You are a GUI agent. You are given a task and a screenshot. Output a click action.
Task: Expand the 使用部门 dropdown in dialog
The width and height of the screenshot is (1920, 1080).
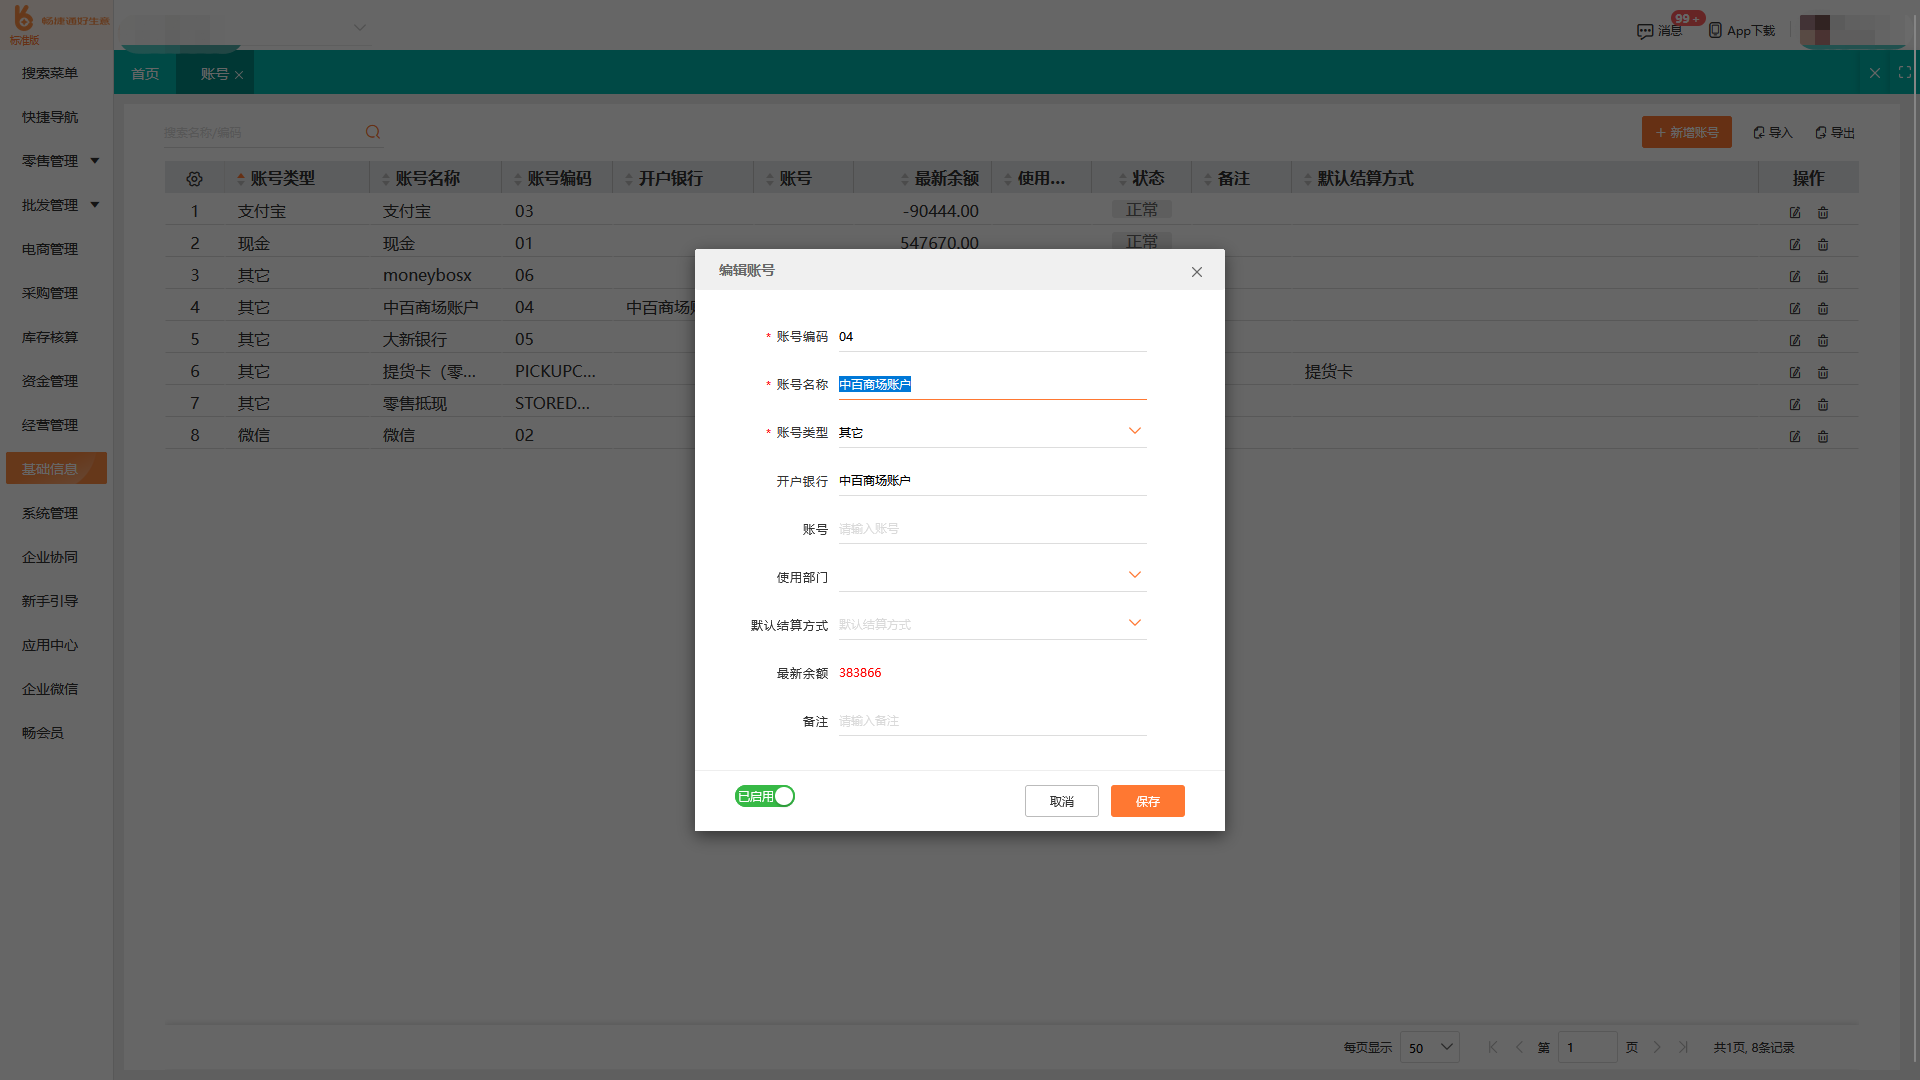click(x=1134, y=576)
